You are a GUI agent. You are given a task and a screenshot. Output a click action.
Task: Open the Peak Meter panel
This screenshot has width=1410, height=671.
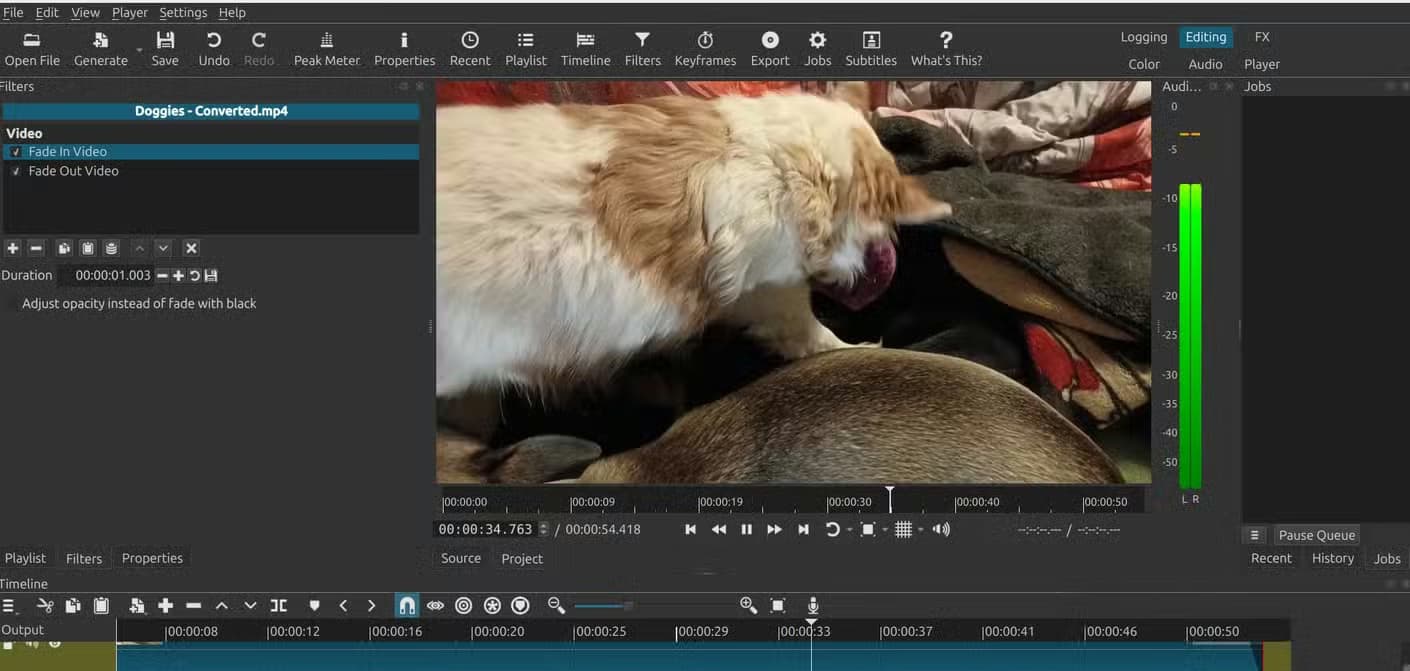point(326,48)
